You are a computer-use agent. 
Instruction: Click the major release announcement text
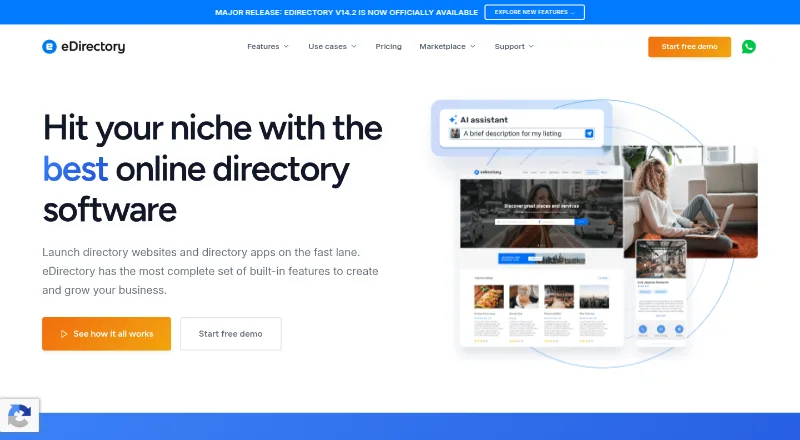pos(346,12)
